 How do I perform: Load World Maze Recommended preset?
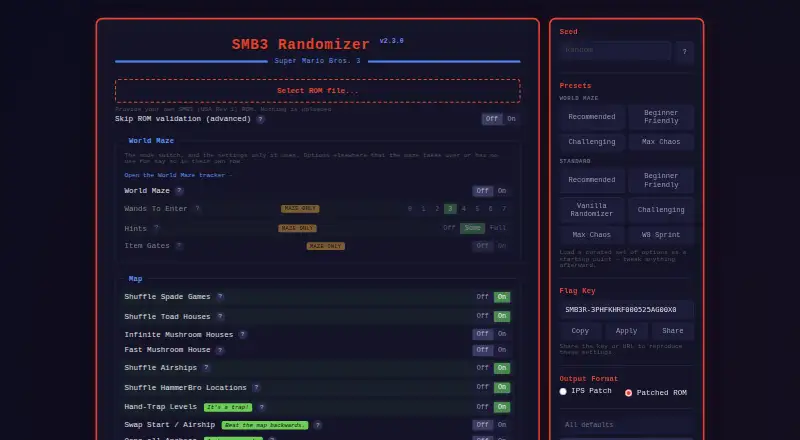point(592,117)
